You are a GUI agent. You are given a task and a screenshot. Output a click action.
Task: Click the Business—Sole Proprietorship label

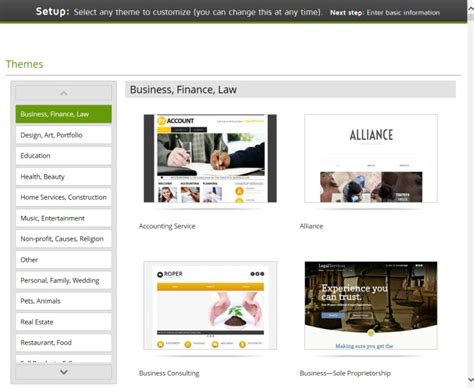[x=345, y=373]
